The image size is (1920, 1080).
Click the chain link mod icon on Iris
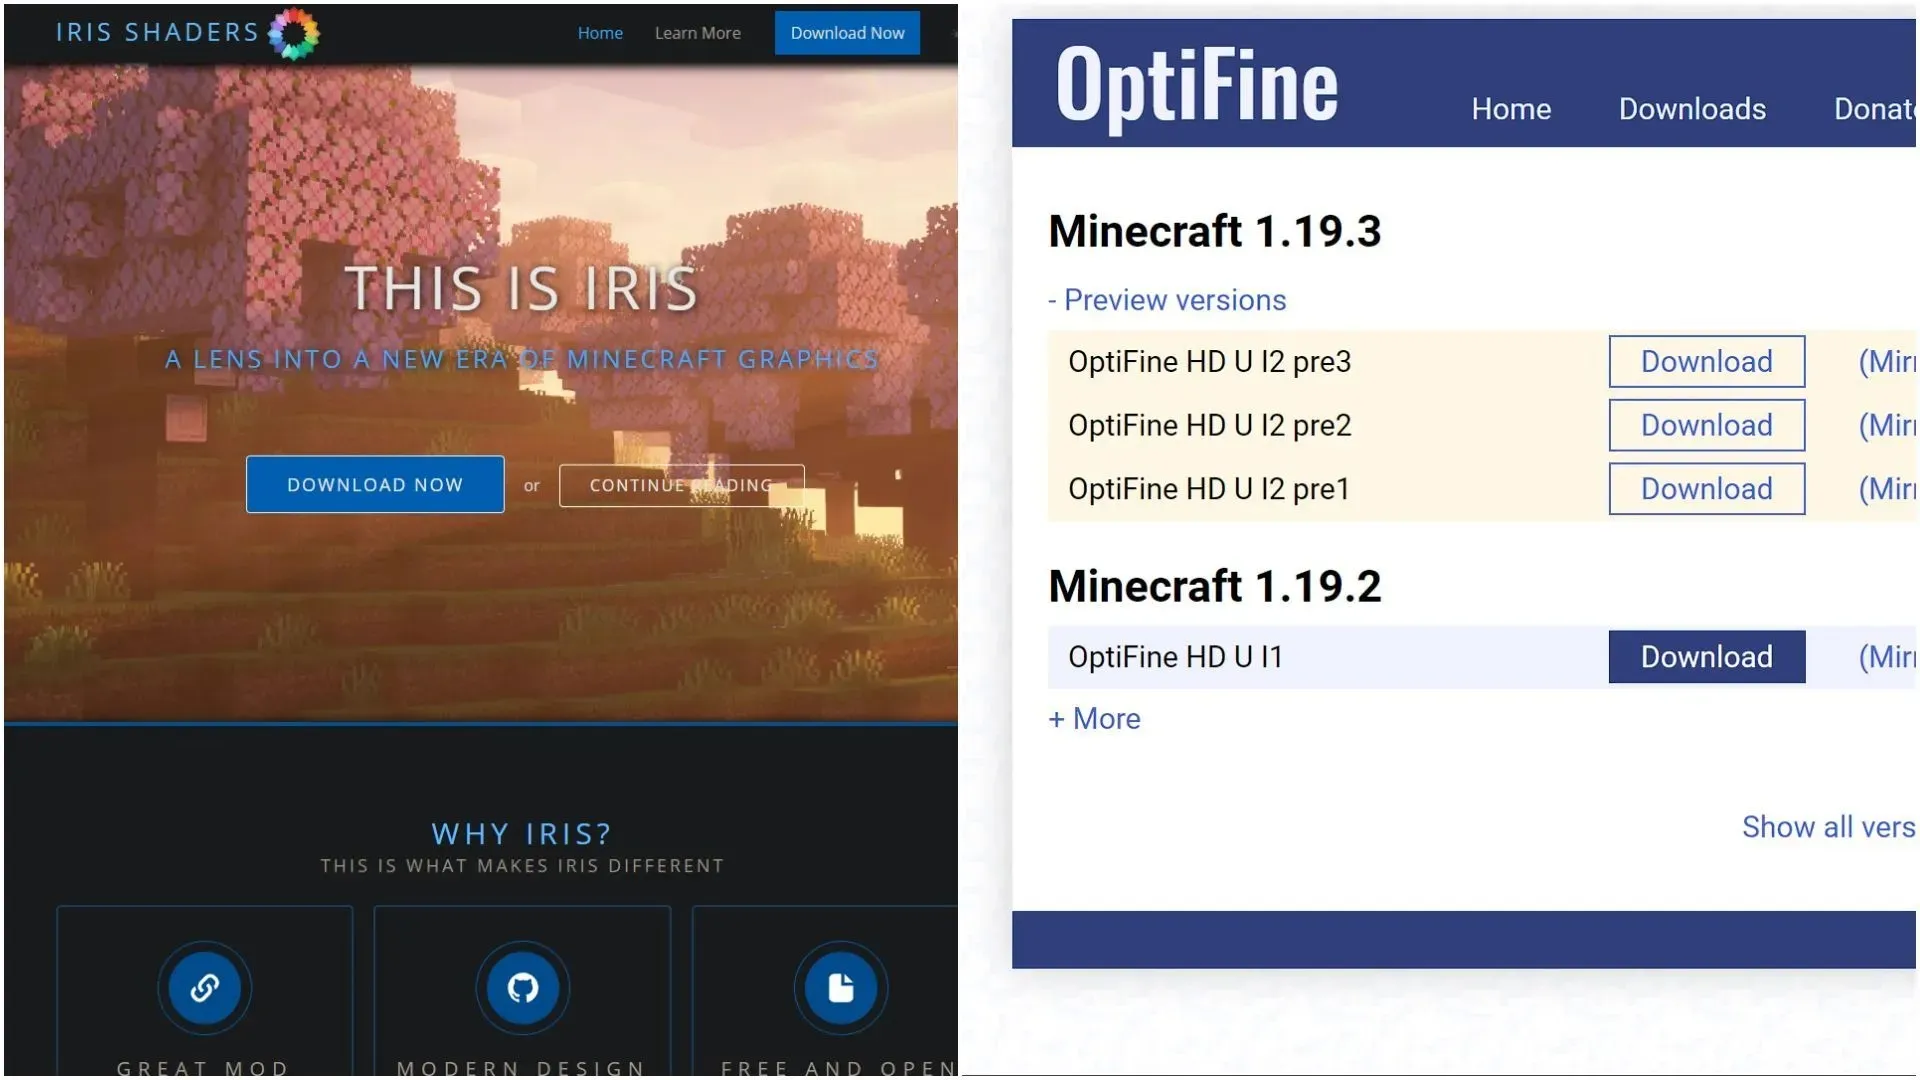tap(204, 988)
